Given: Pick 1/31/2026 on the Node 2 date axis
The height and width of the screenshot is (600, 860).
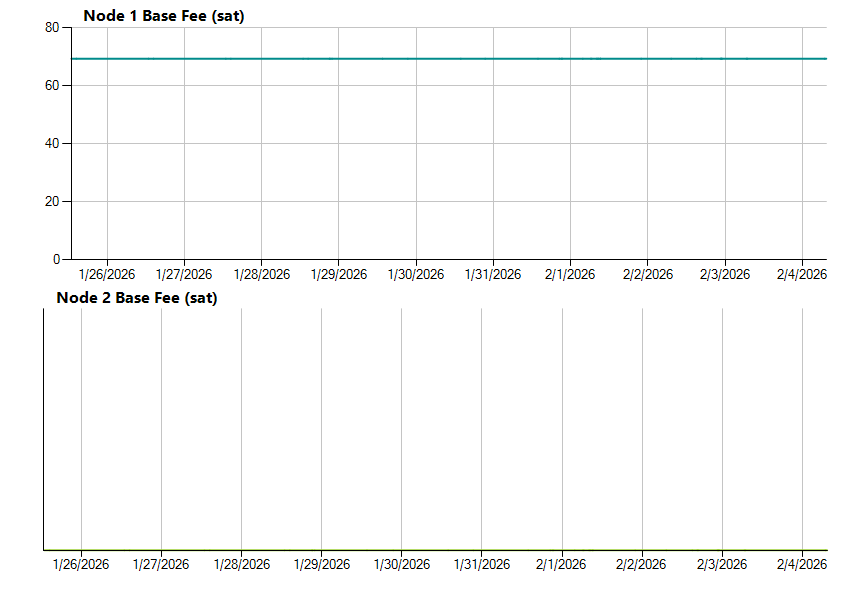Looking at the screenshot, I should 482,564.
